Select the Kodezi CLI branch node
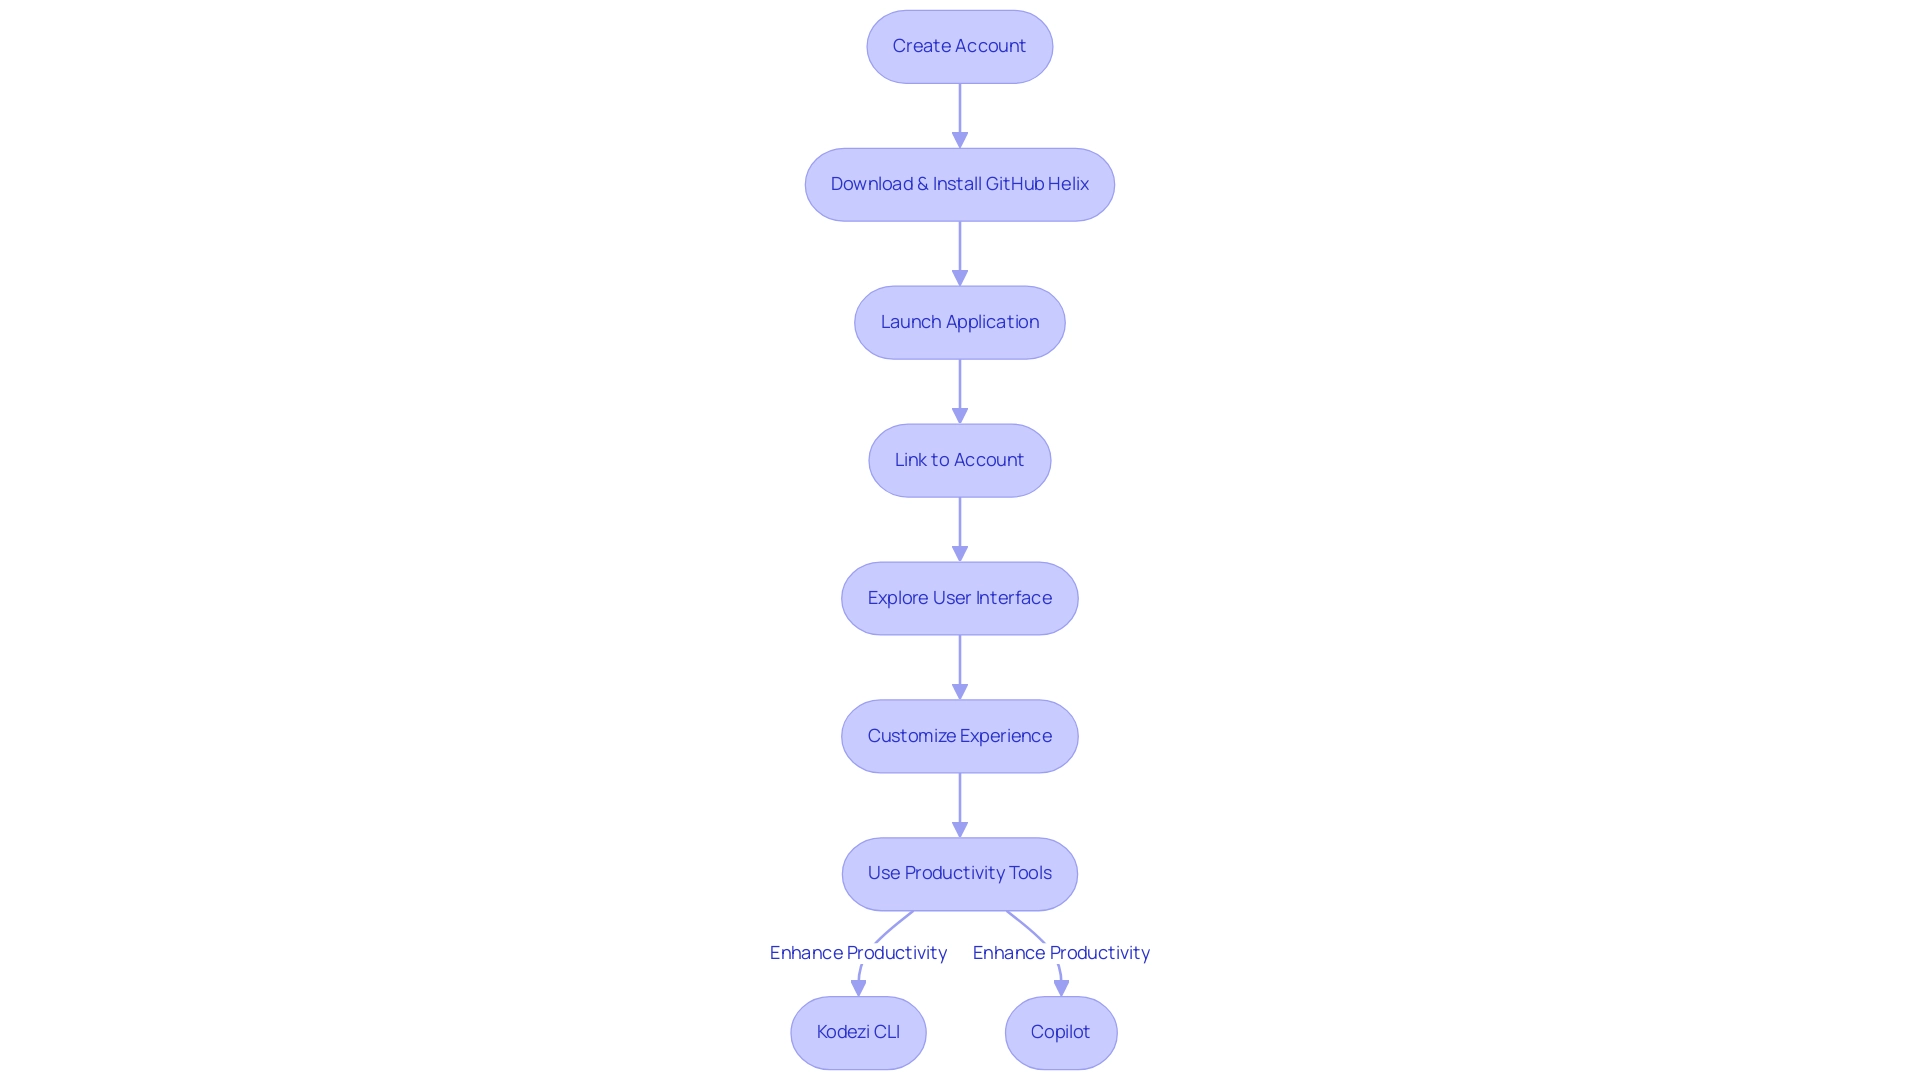 point(858,1032)
